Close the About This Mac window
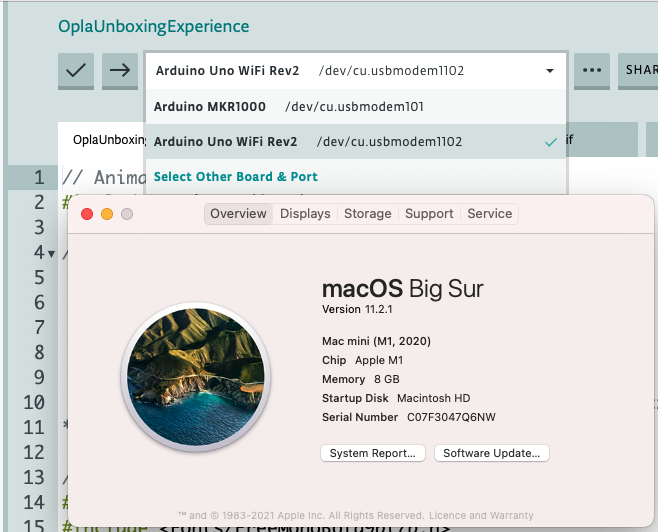 point(87,214)
